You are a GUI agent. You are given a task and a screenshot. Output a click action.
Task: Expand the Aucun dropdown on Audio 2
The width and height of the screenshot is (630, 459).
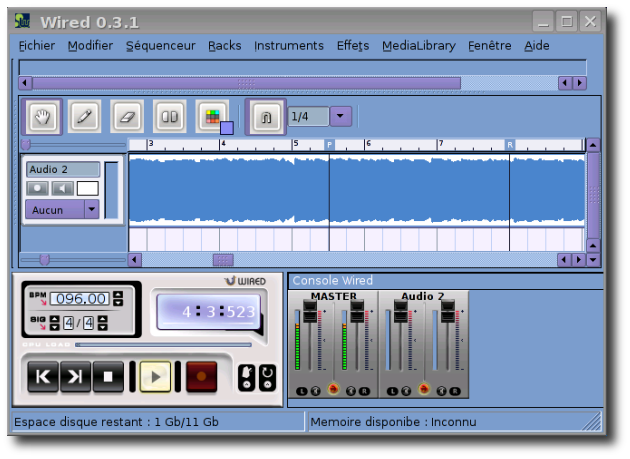coord(91,210)
